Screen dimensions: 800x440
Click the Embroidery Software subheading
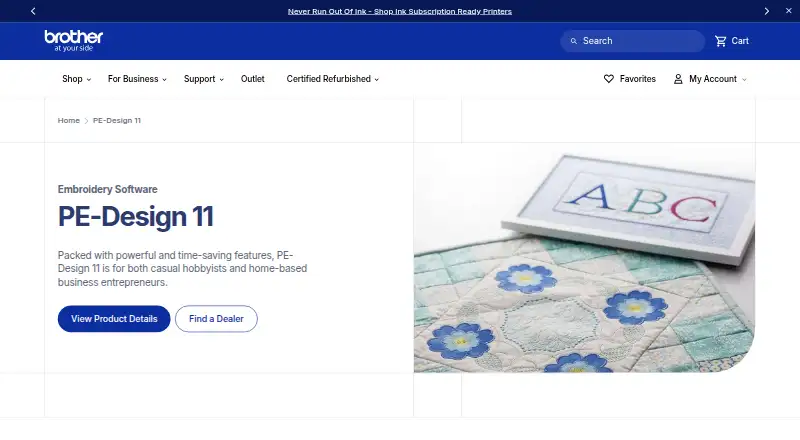coord(108,189)
